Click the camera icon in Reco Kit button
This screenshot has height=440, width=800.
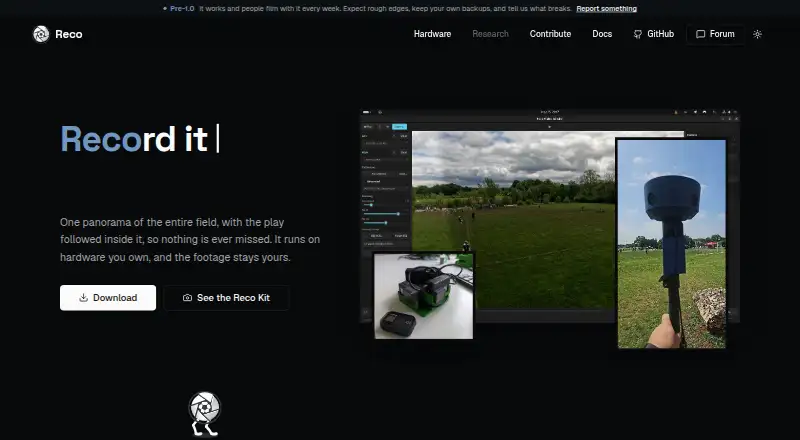pos(187,298)
